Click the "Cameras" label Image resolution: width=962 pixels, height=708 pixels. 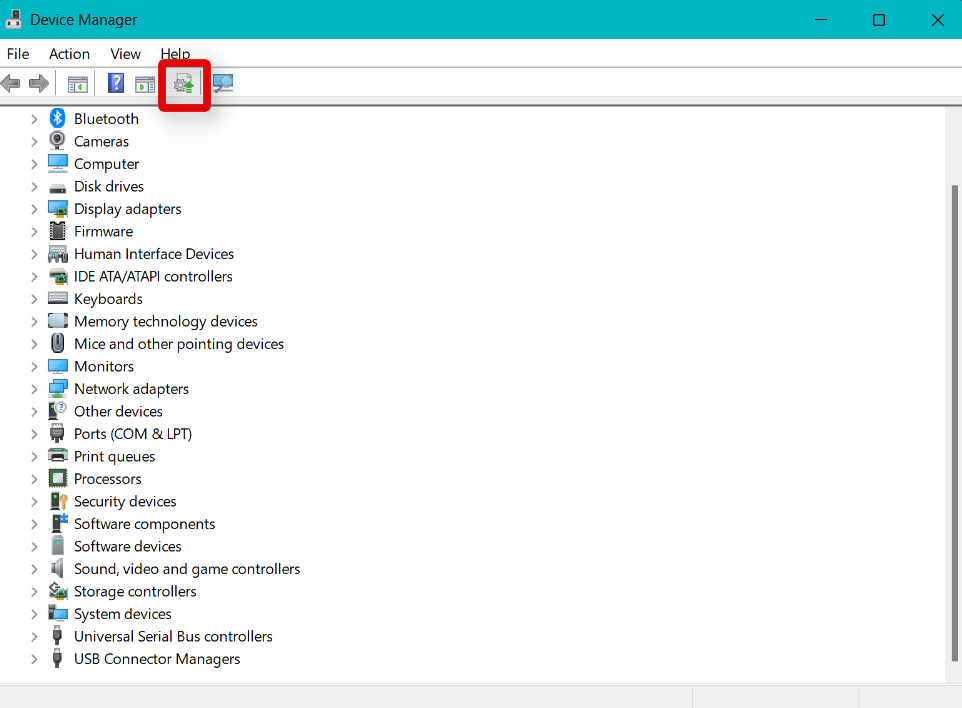click(101, 142)
